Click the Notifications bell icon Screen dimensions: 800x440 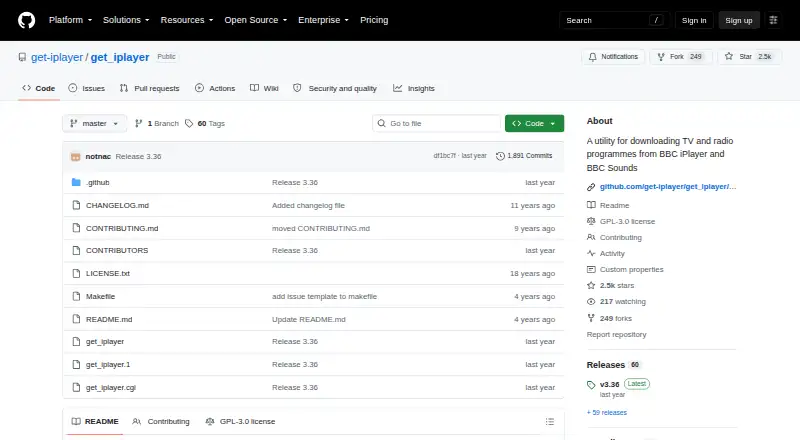592,57
